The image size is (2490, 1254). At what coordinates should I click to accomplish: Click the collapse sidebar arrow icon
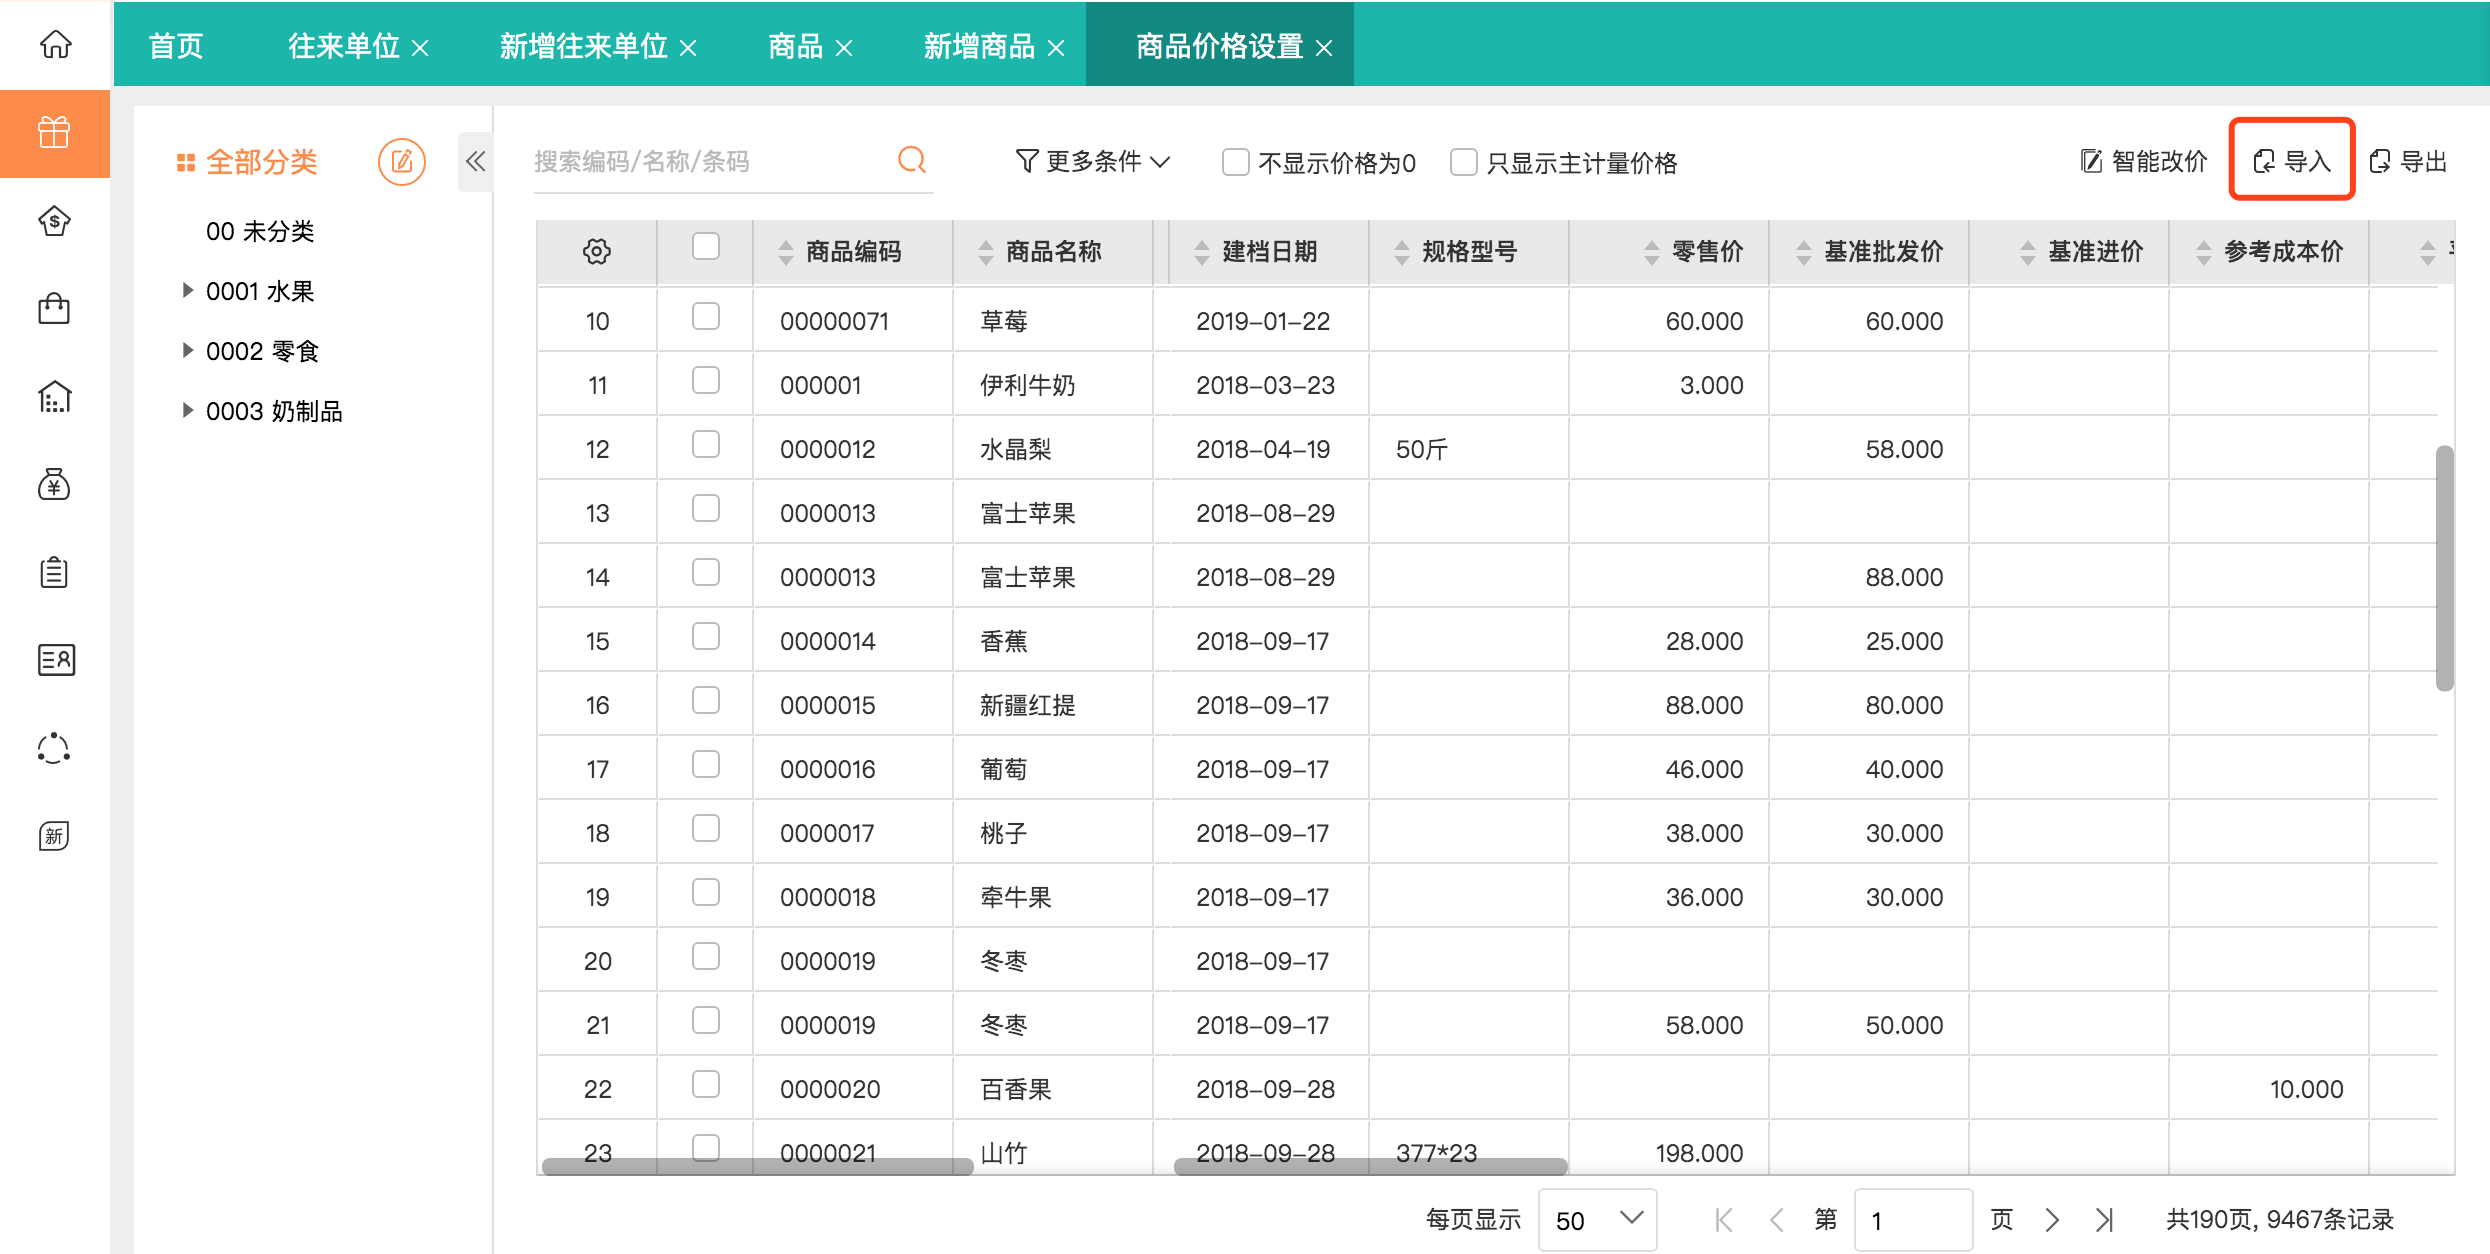(475, 160)
